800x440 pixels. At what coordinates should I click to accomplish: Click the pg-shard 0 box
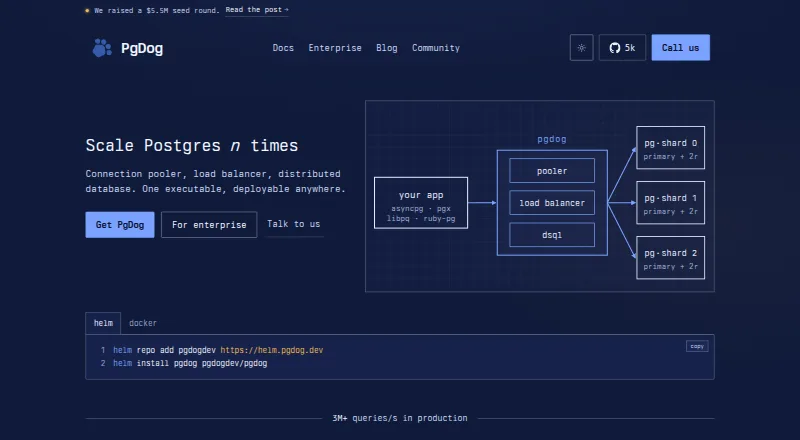click(x=670, y=148)
